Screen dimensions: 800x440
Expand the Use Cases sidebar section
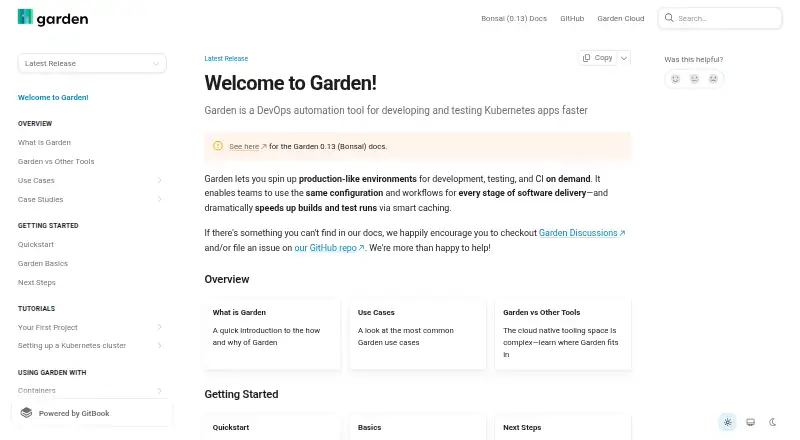click(x=159, y=180)
